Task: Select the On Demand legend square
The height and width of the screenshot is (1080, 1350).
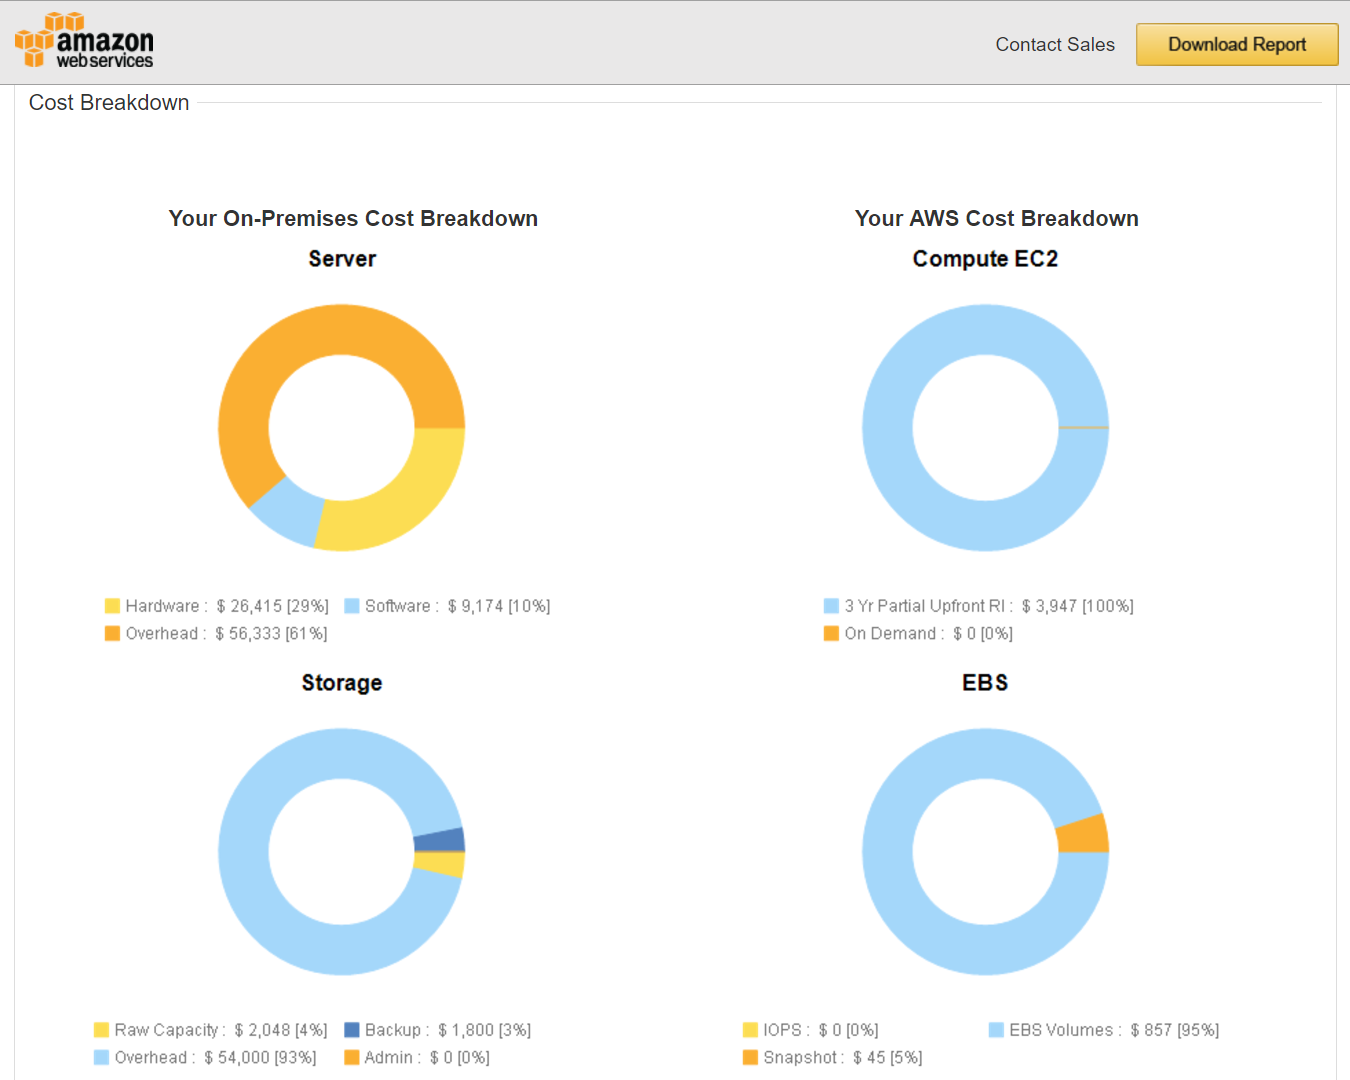Action: pyautogui.click(x=831, y=633)
